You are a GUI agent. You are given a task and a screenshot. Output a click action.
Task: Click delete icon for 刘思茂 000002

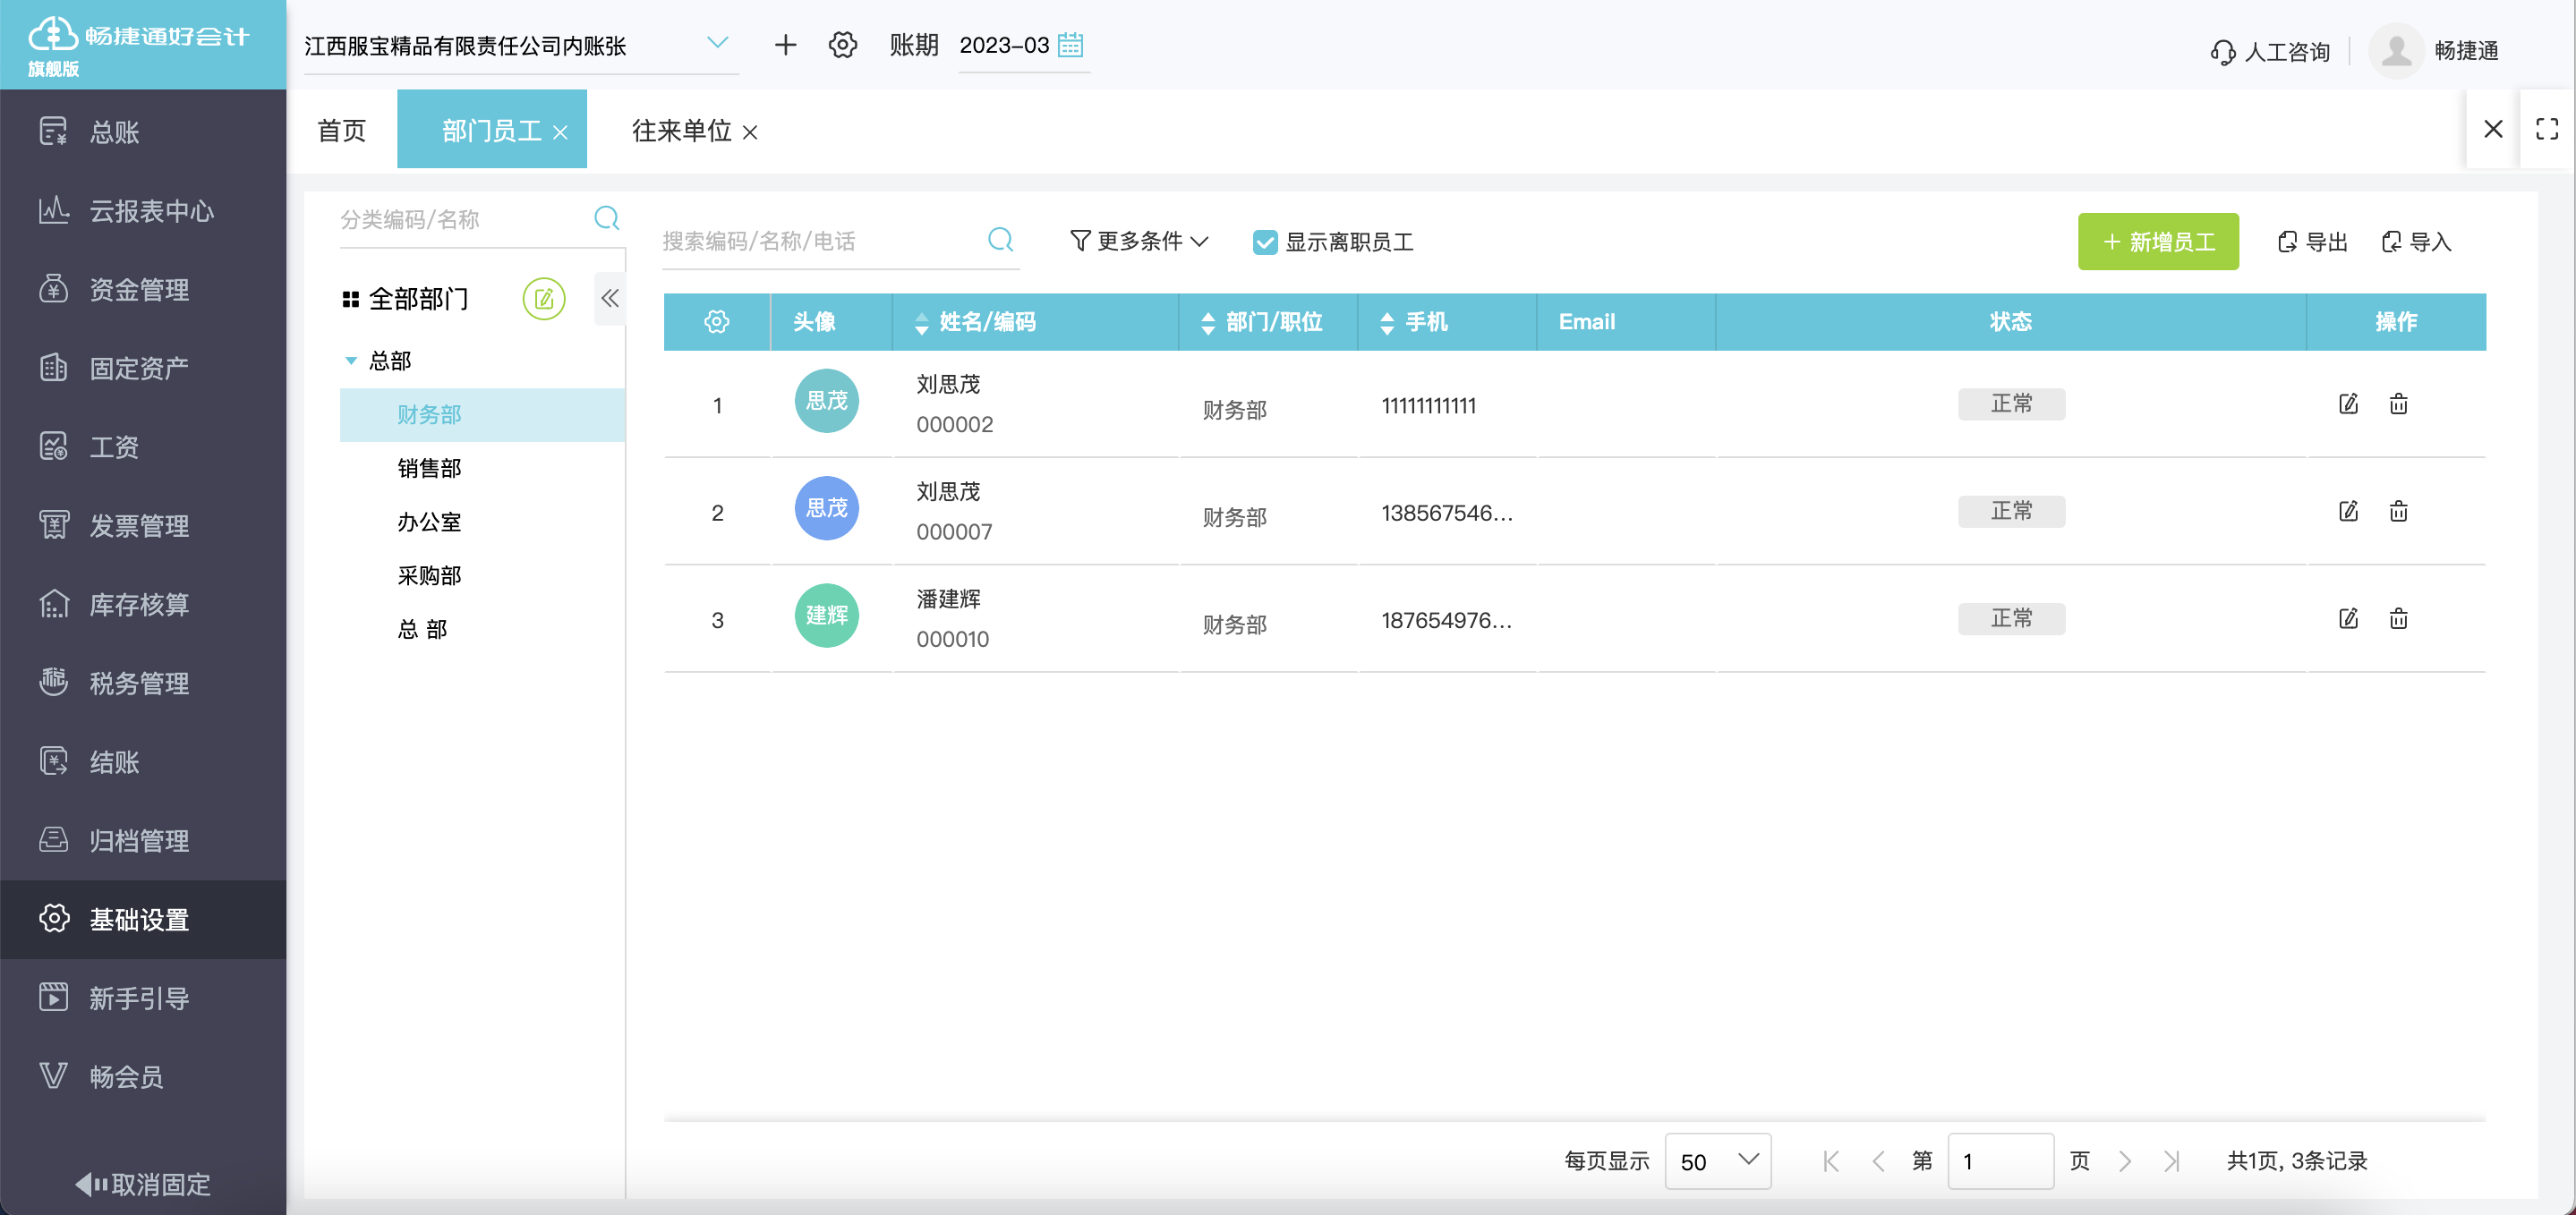pyautogui.click(x=2399, y=403)
